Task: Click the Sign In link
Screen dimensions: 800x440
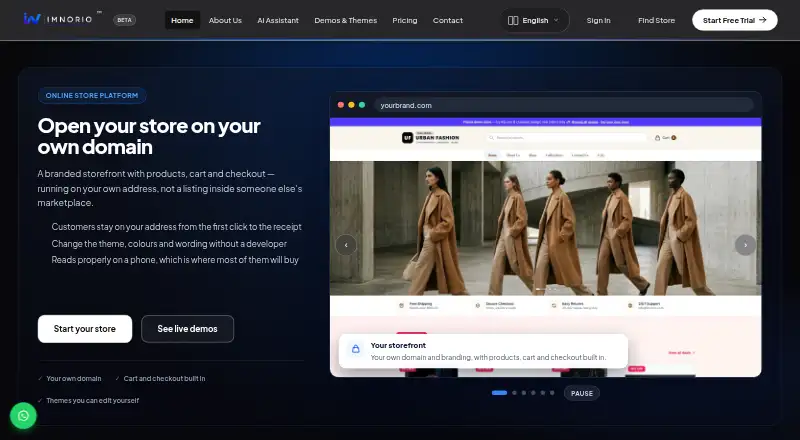Action: coord(598,20)
